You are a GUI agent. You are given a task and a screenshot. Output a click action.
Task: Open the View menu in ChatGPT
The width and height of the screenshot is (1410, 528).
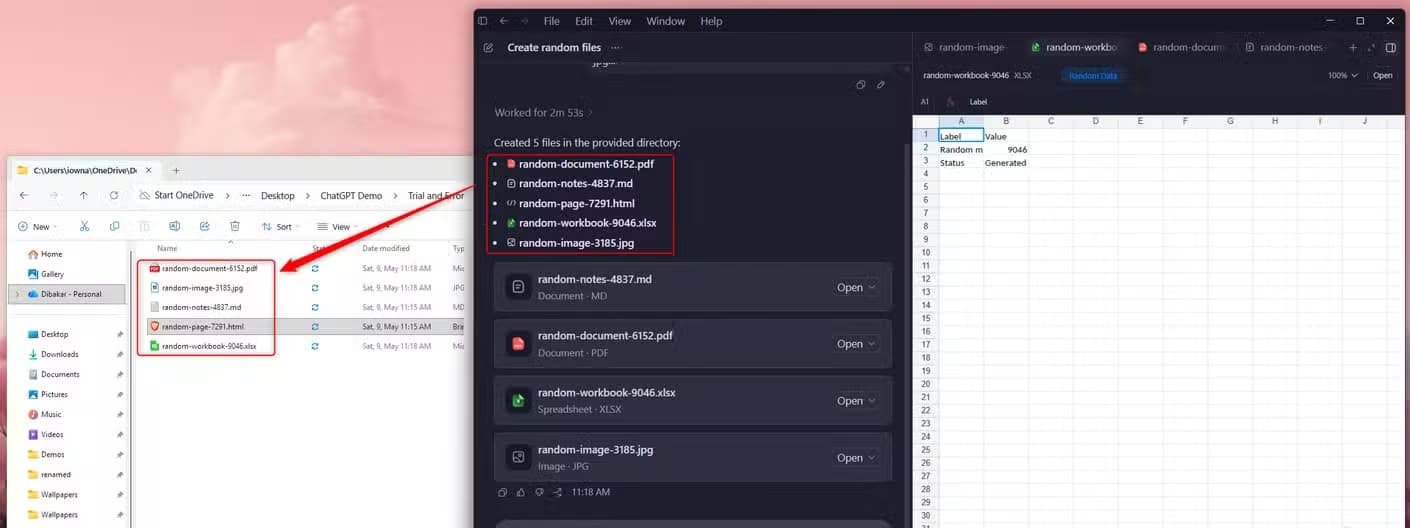coord(620,21)
